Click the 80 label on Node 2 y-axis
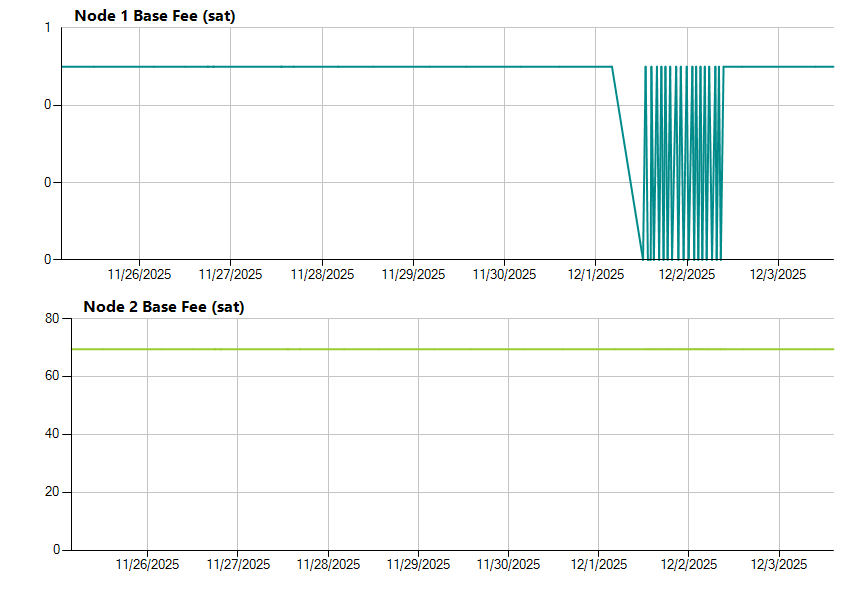860x600 pixels. click(52, 319)
